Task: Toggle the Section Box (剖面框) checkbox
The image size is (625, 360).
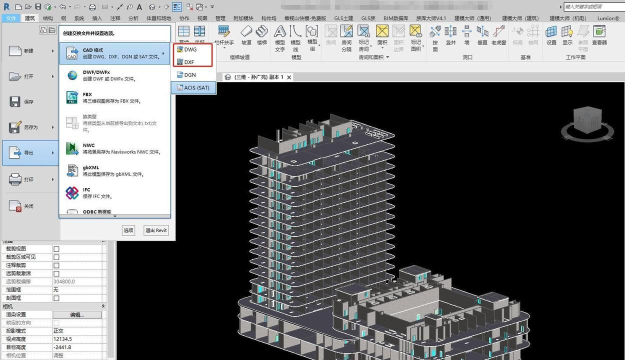Action: click(x=56, y=298)
